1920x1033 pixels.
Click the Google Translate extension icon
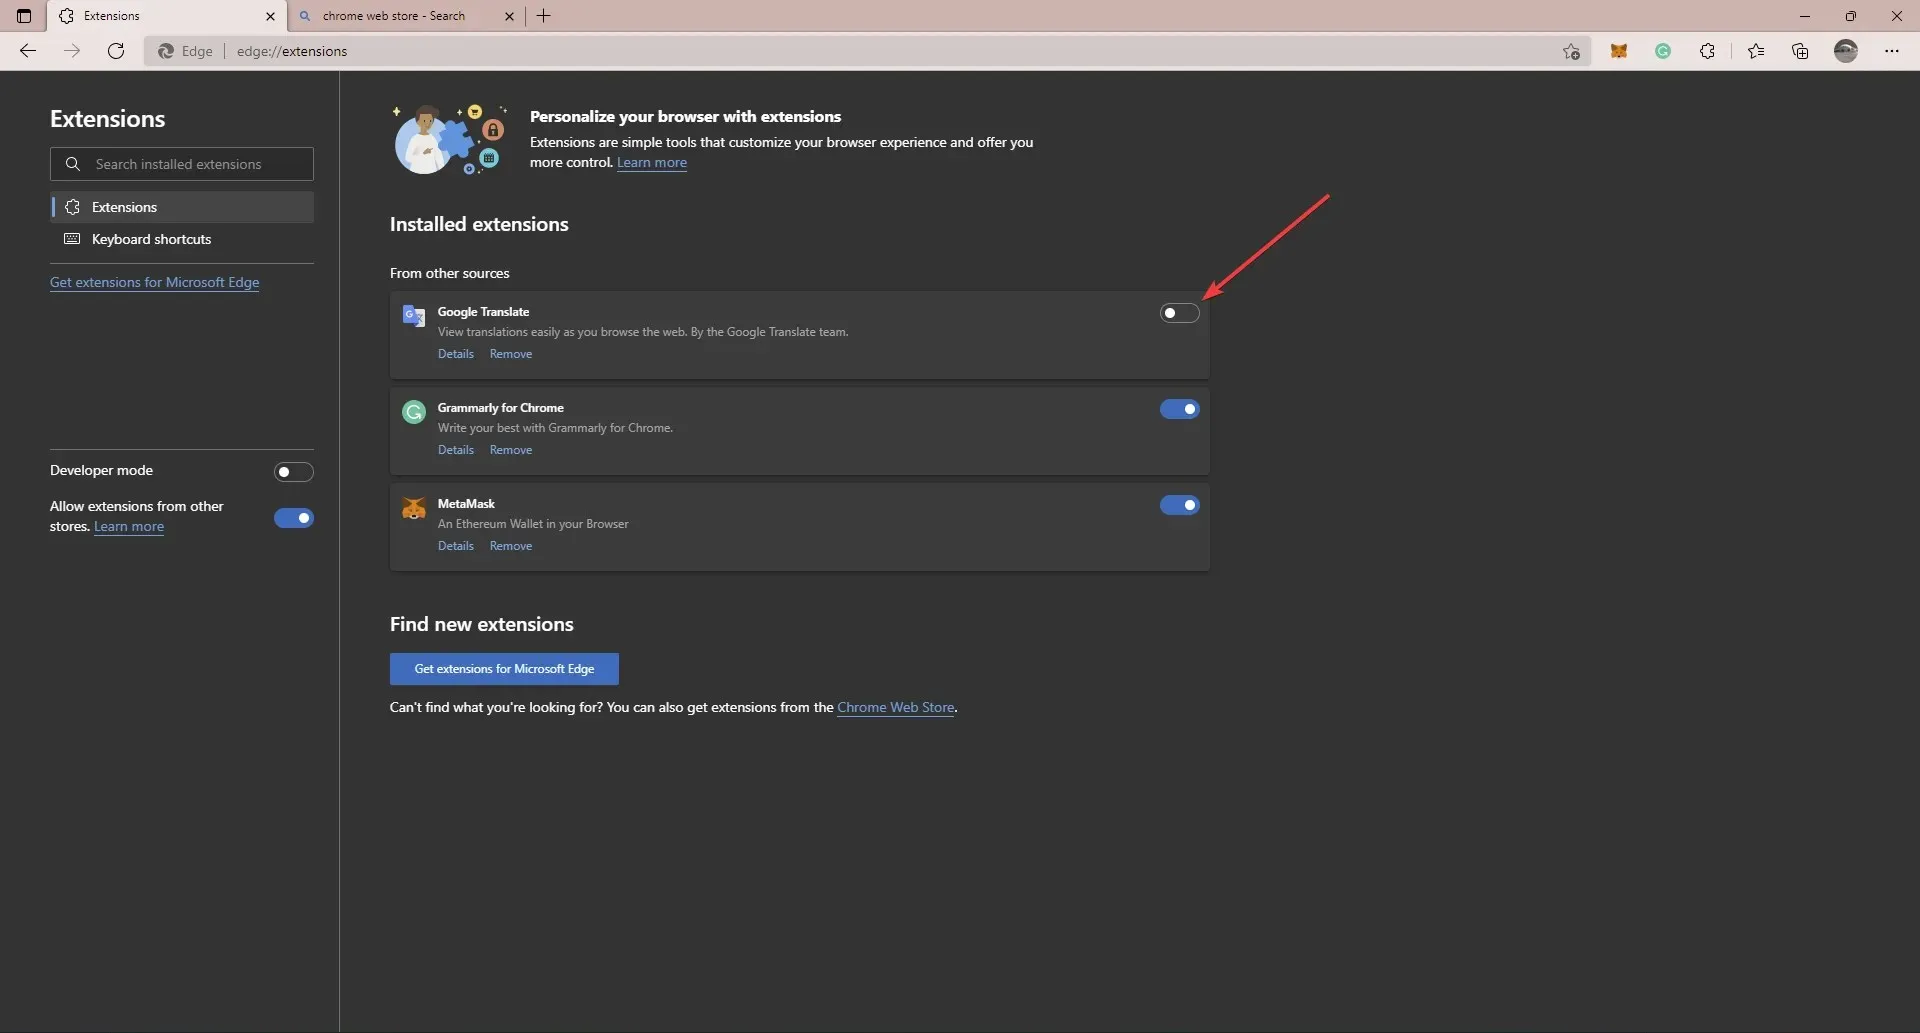tap(414, 316)
